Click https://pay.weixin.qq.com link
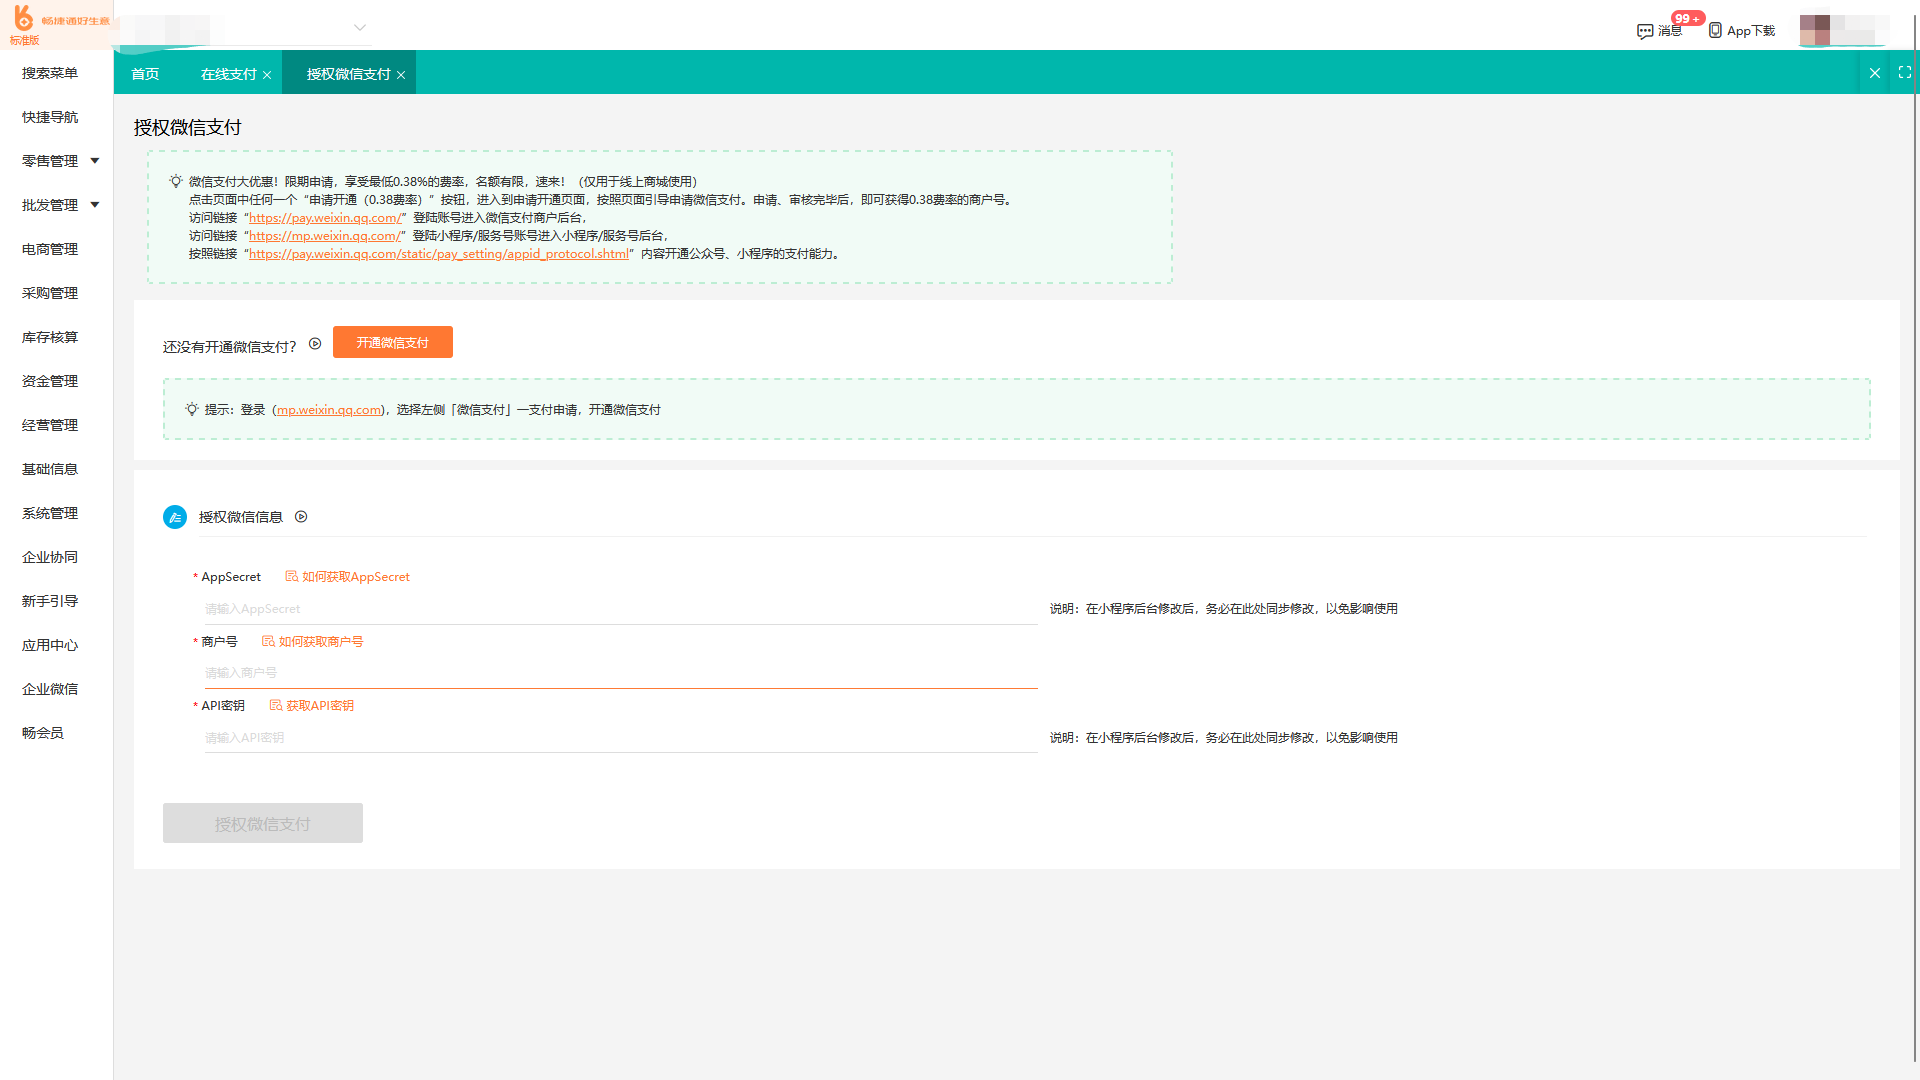 [x=324, y=218]
